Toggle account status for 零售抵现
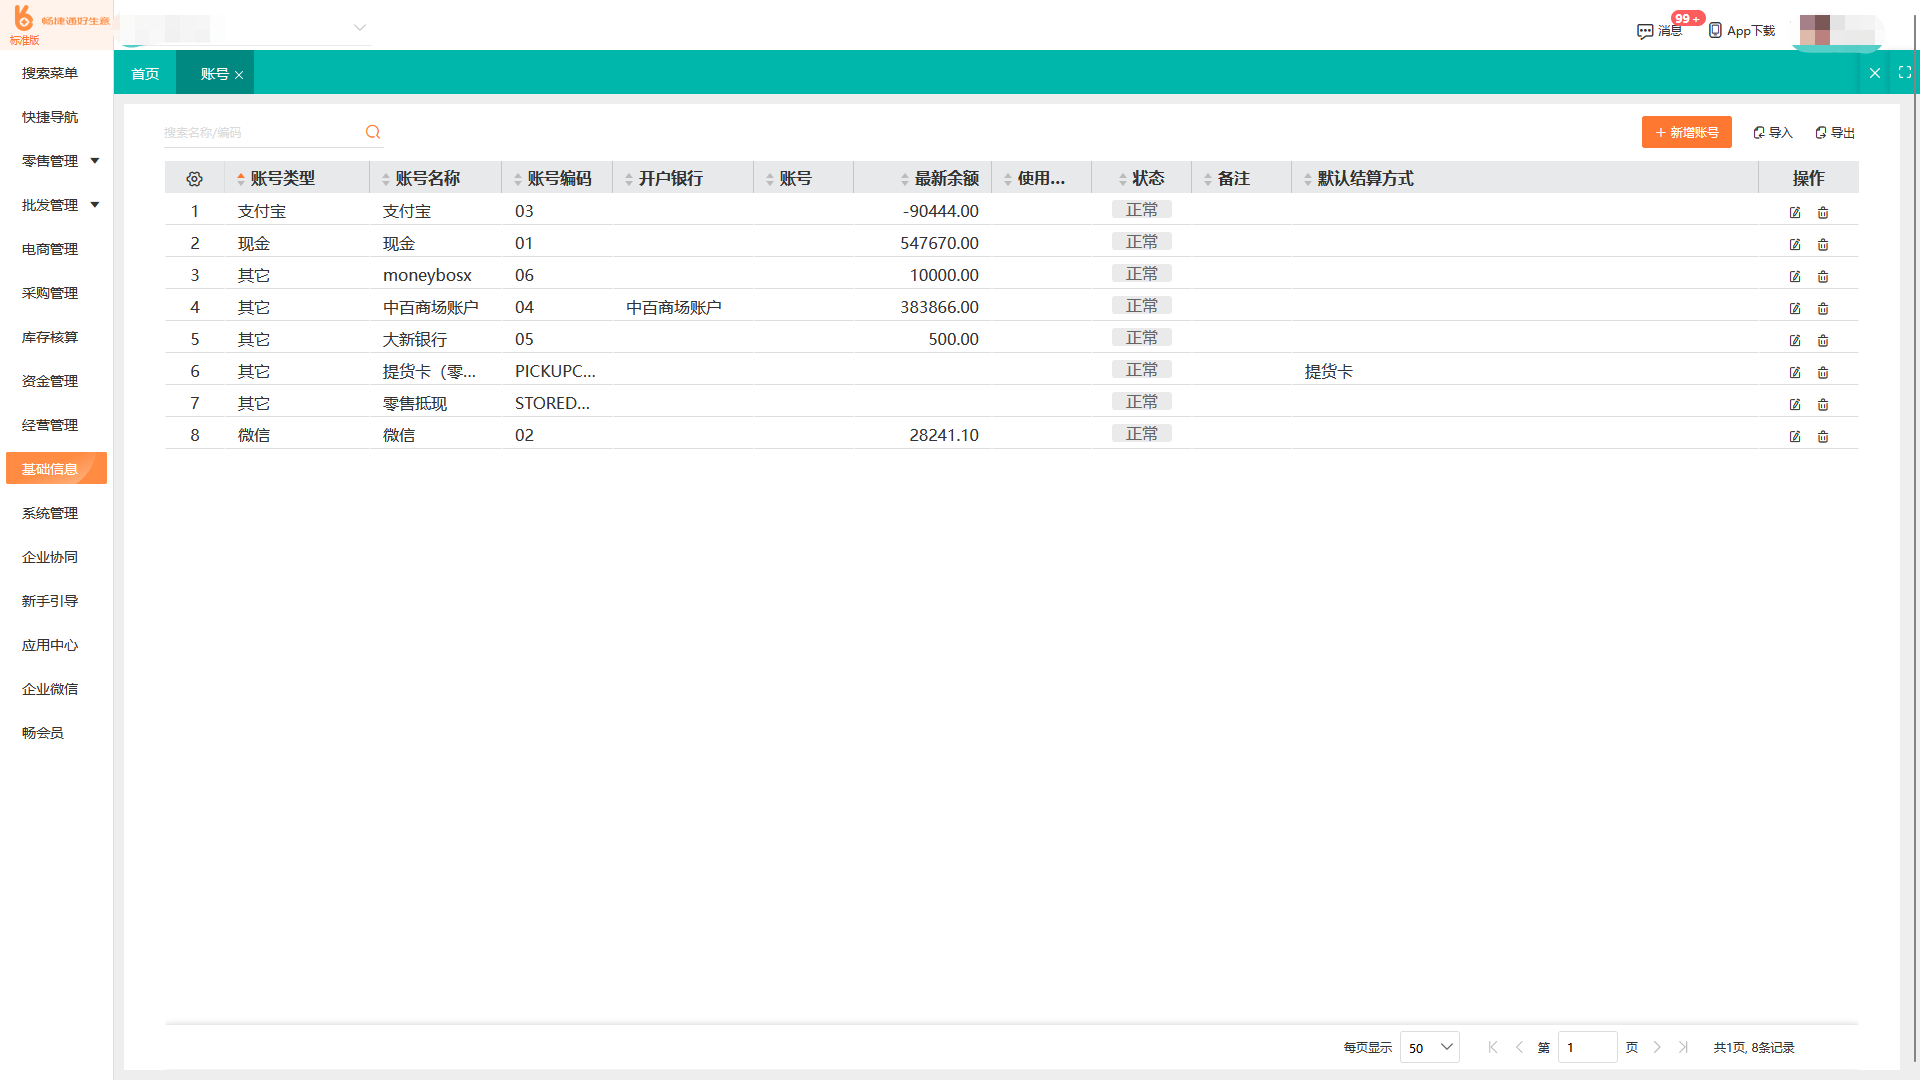 [x=1142, y=401]
